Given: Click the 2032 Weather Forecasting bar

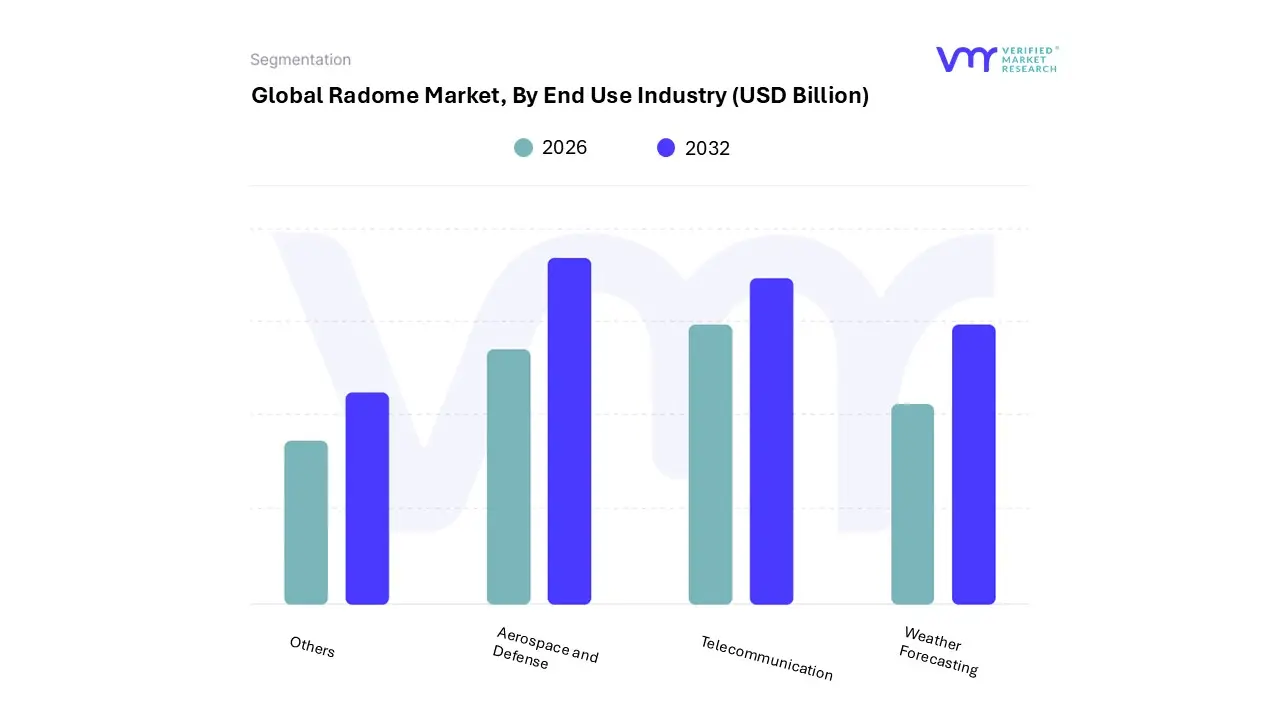Looking at the screenshot, I should 973,464.
